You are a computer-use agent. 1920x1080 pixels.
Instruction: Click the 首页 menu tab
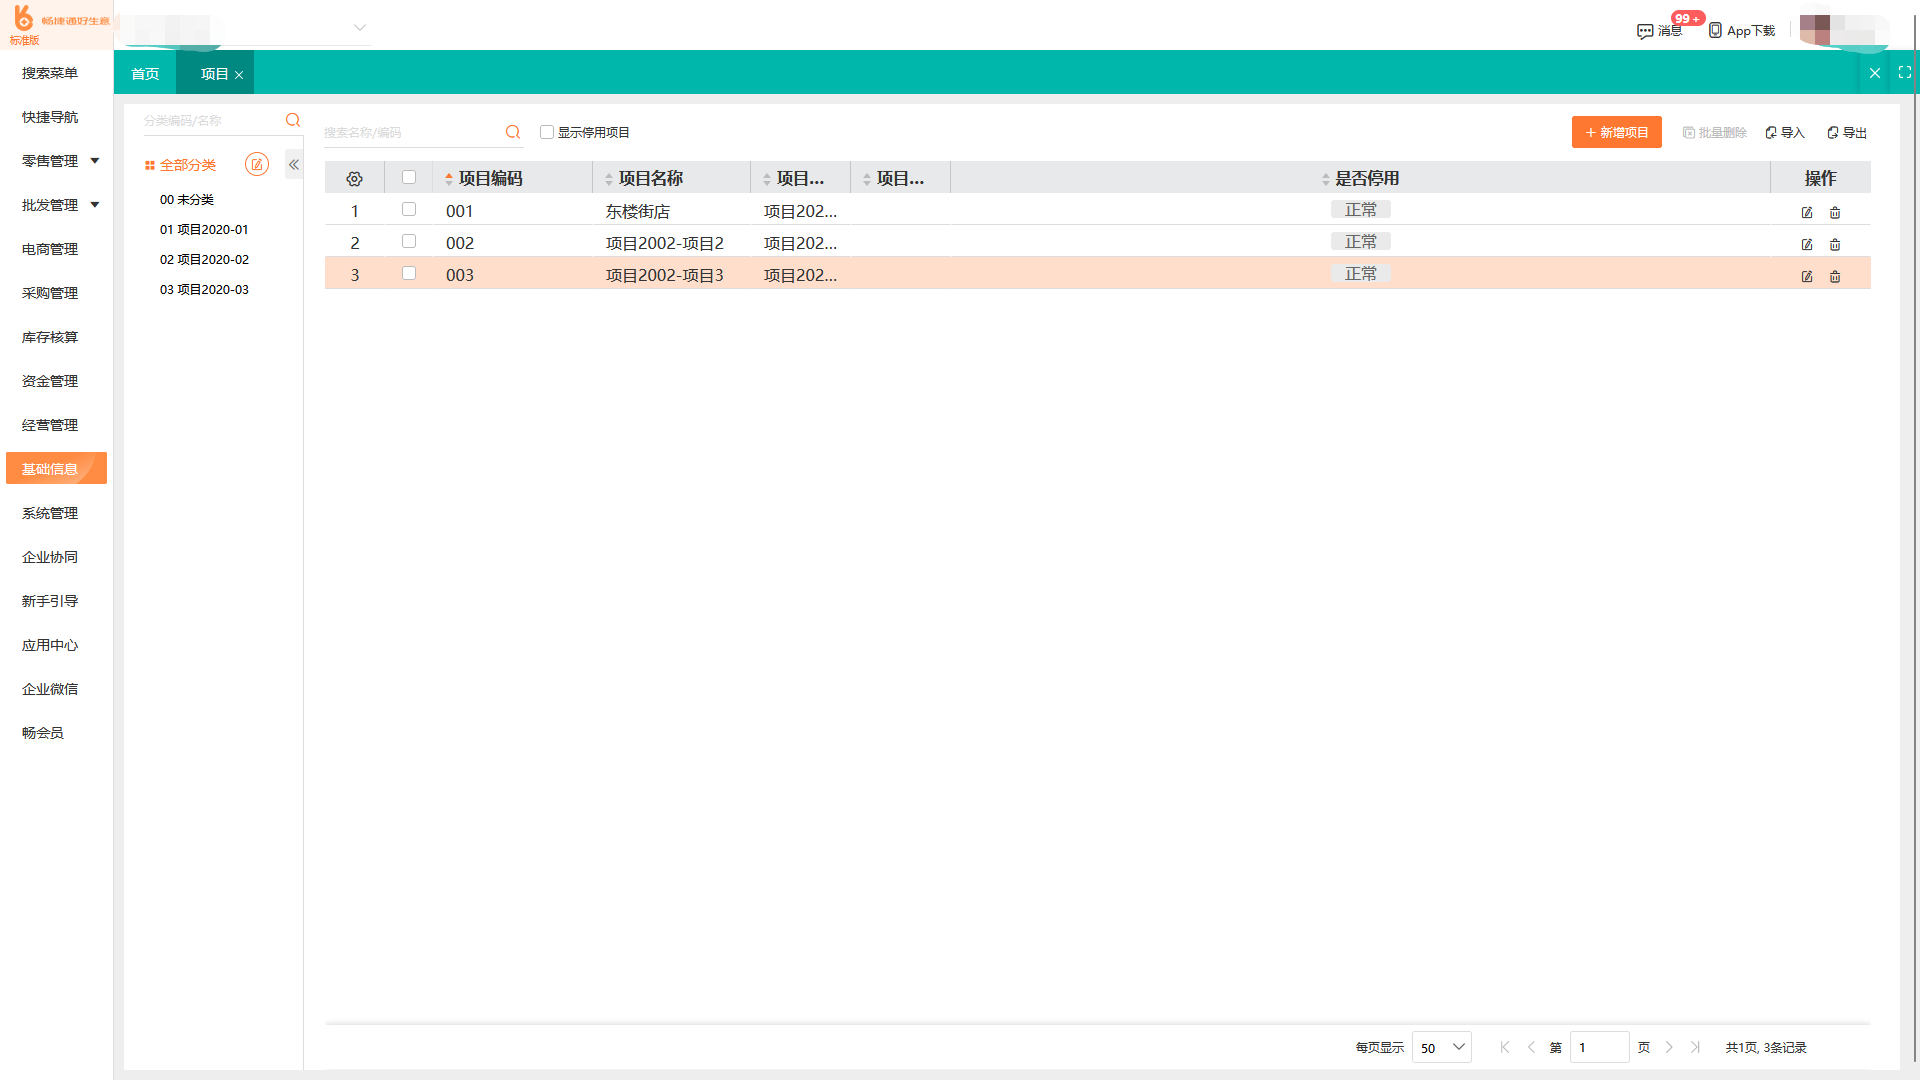tap(145, 73)
